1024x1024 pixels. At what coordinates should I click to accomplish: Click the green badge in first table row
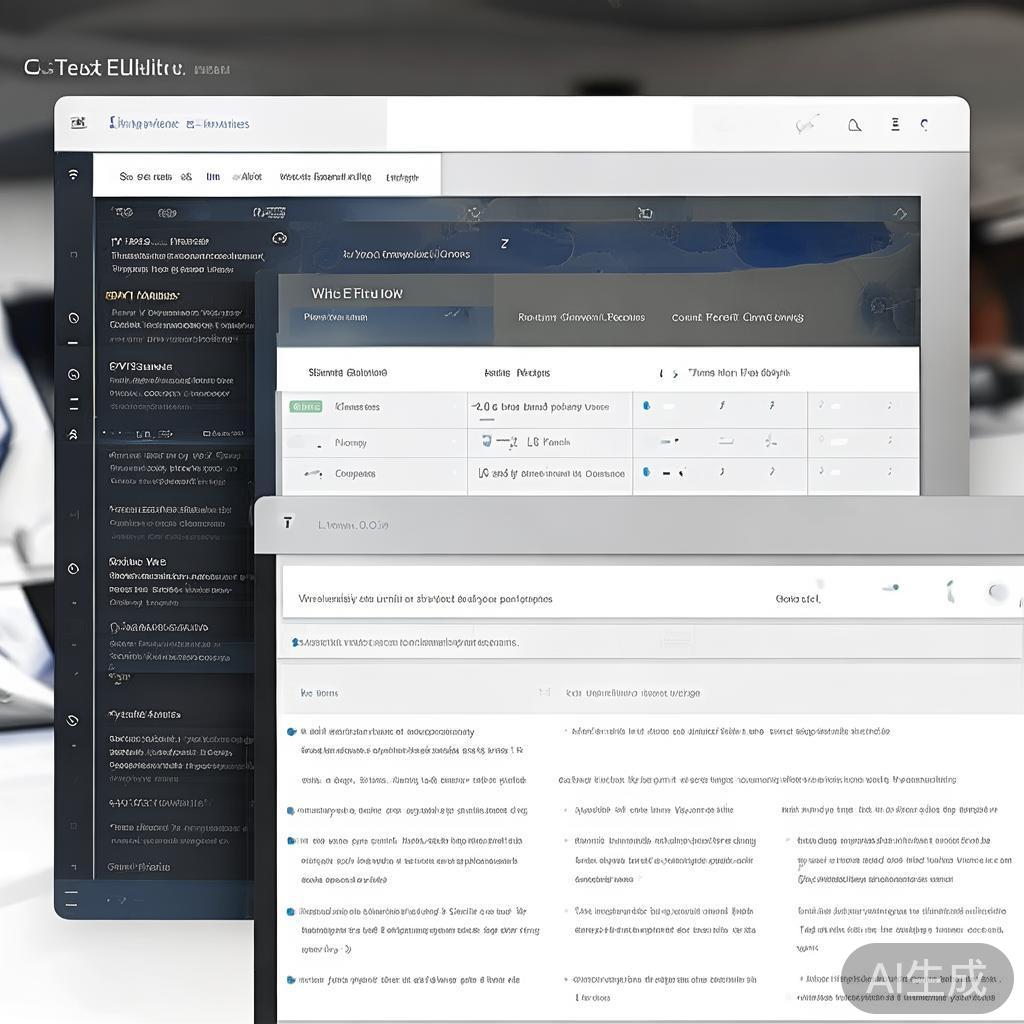(x=305, y=407)
